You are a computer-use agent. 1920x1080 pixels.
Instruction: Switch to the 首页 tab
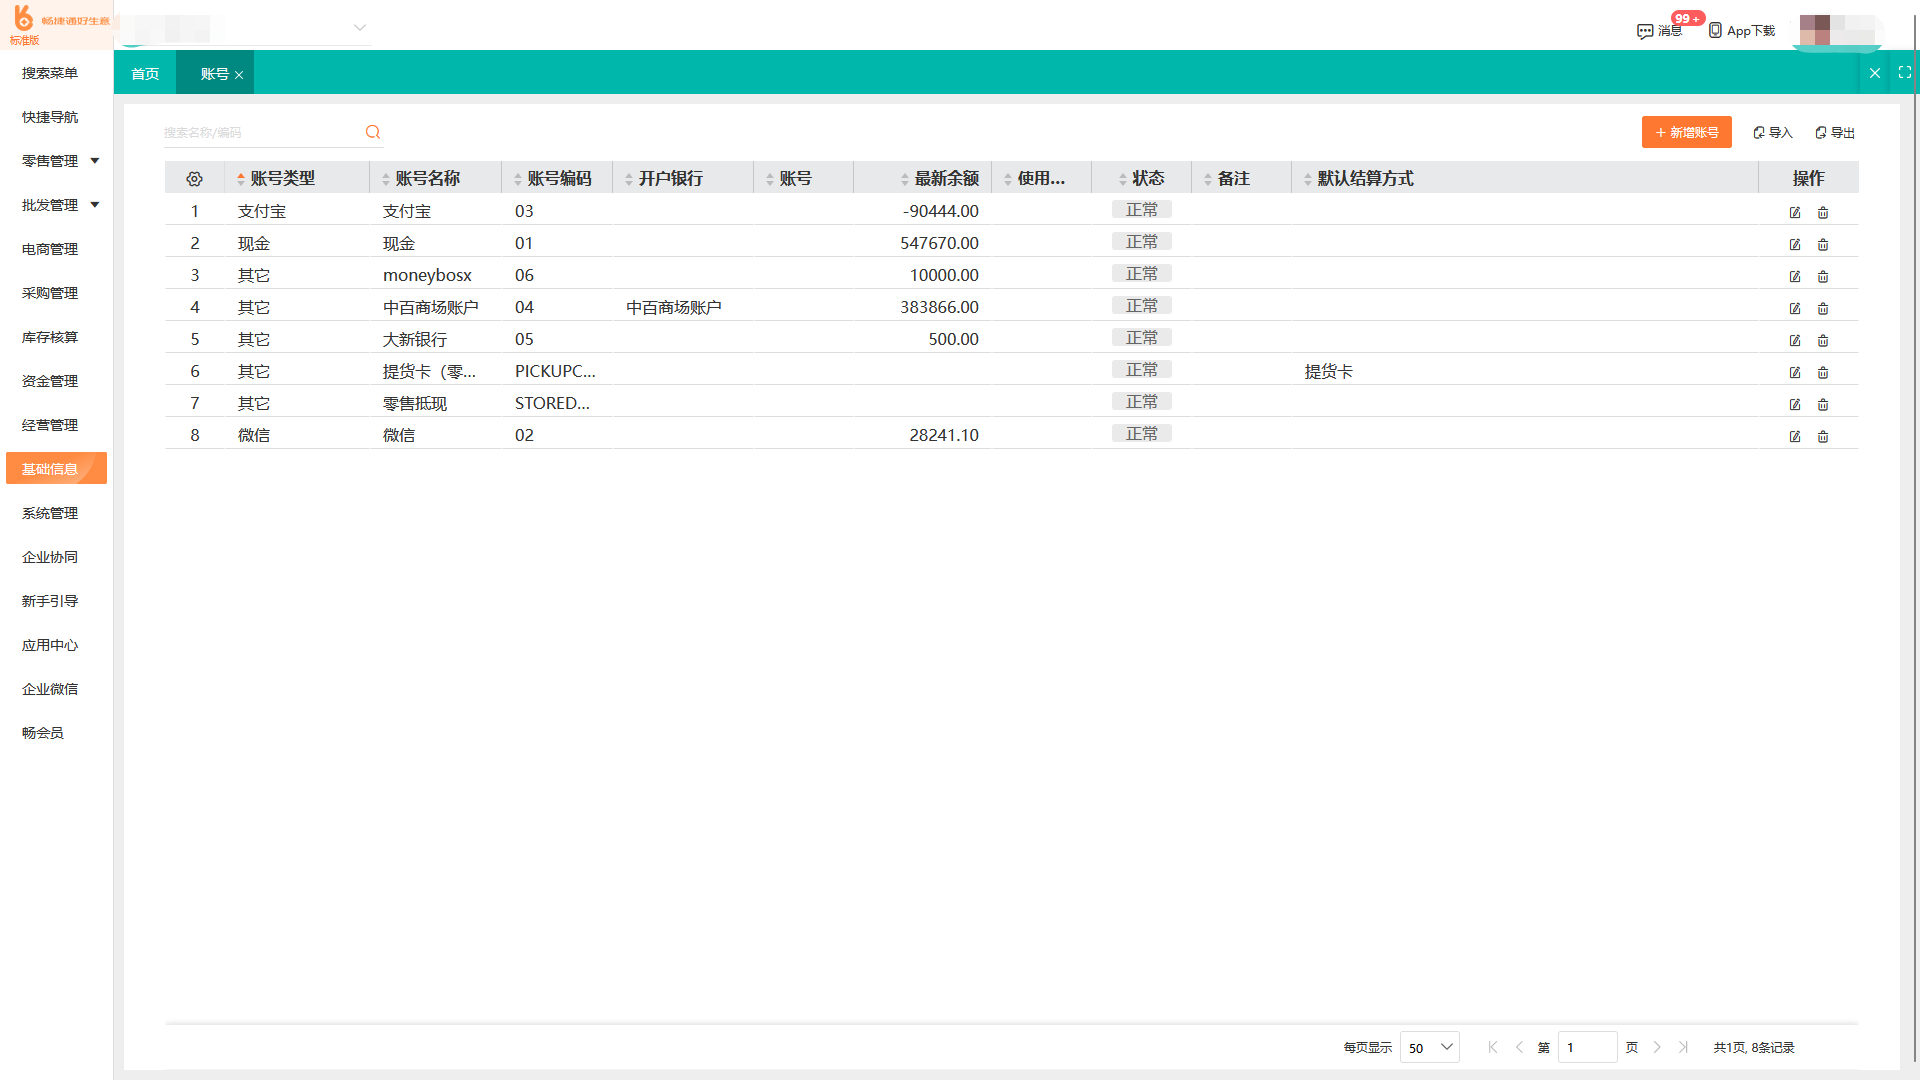coord(145,74)
